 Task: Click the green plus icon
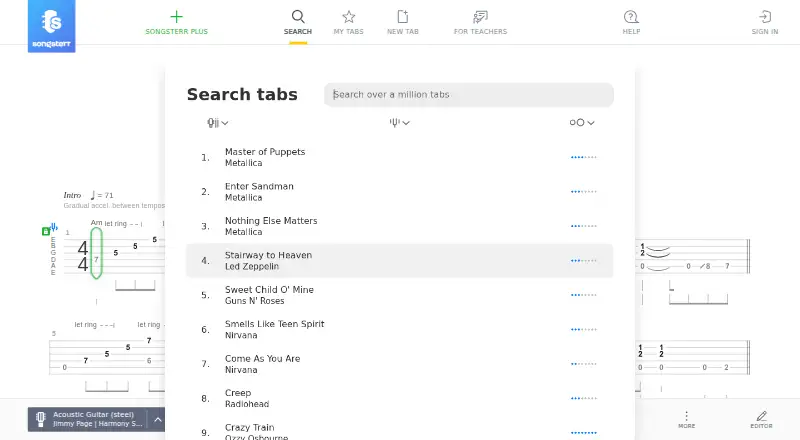177,17
